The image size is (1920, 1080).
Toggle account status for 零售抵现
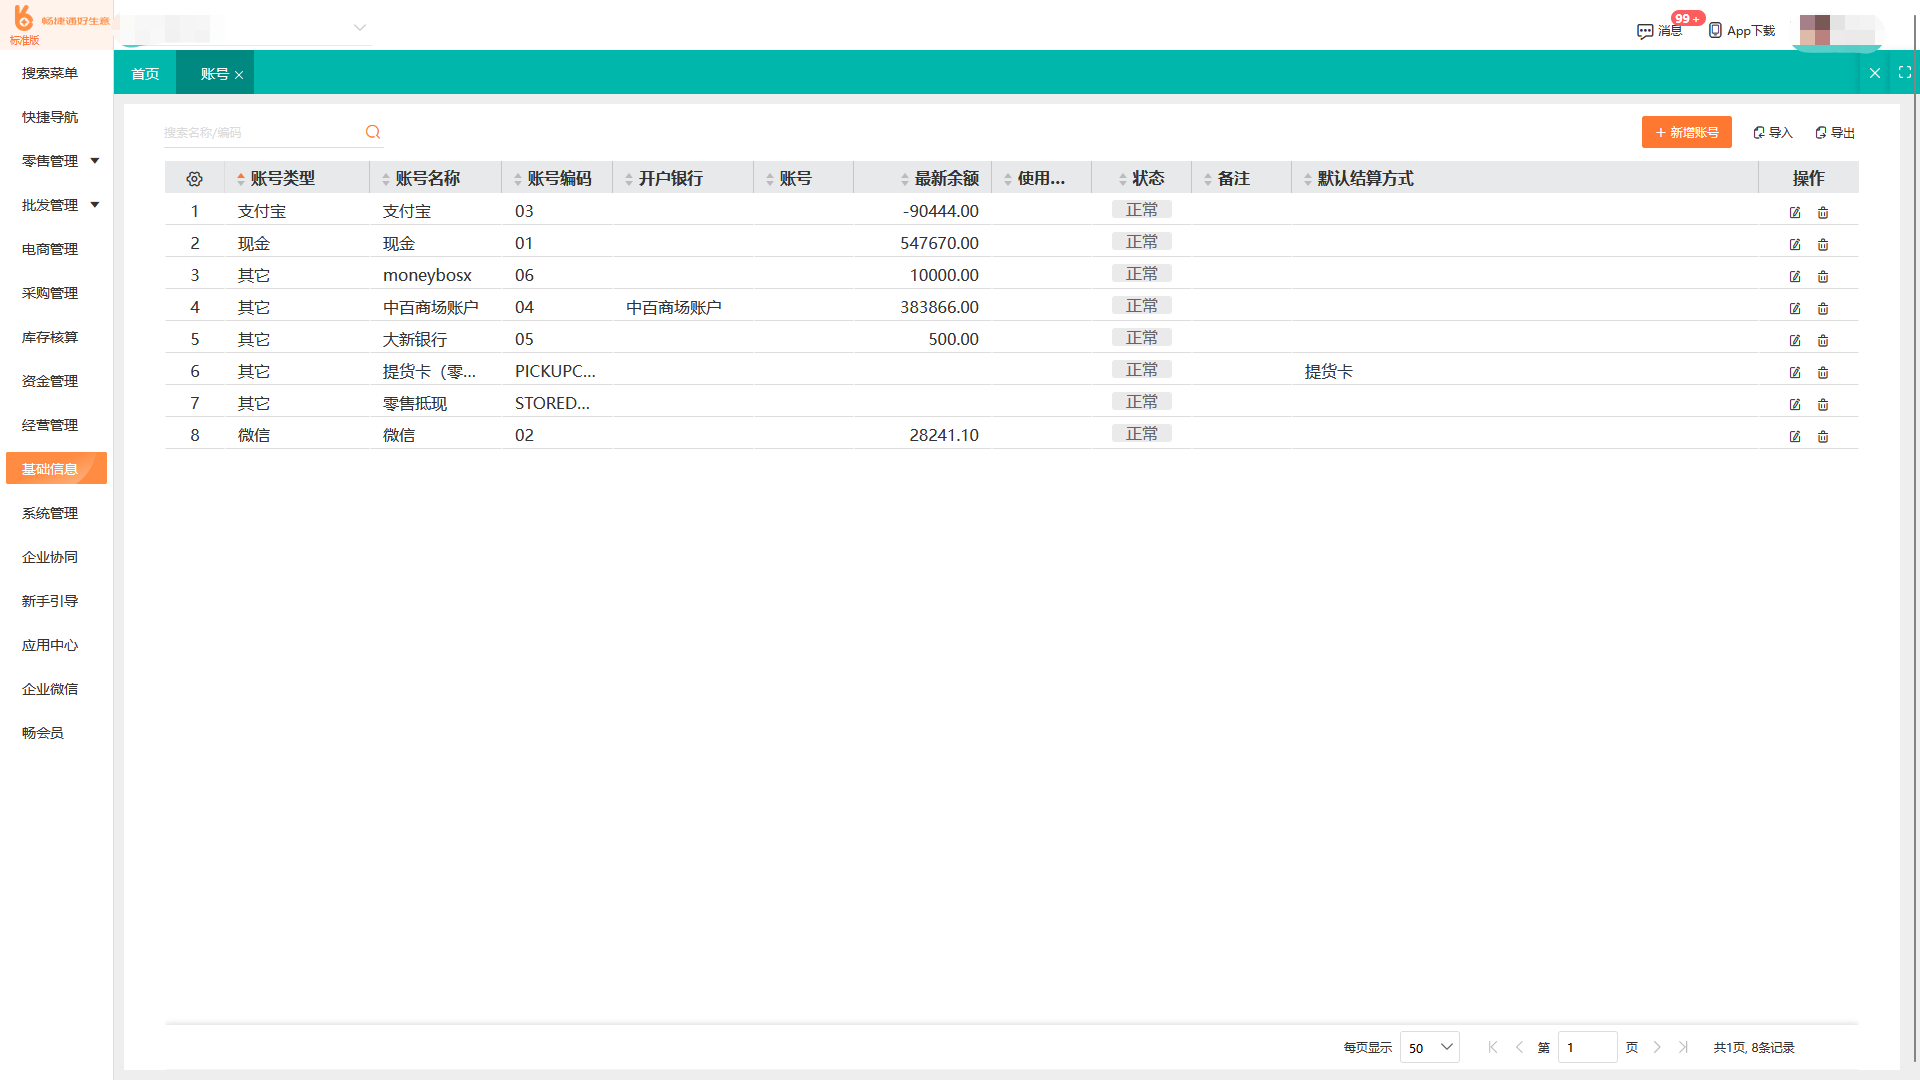pyautogui.click(x=1142, y=402)
